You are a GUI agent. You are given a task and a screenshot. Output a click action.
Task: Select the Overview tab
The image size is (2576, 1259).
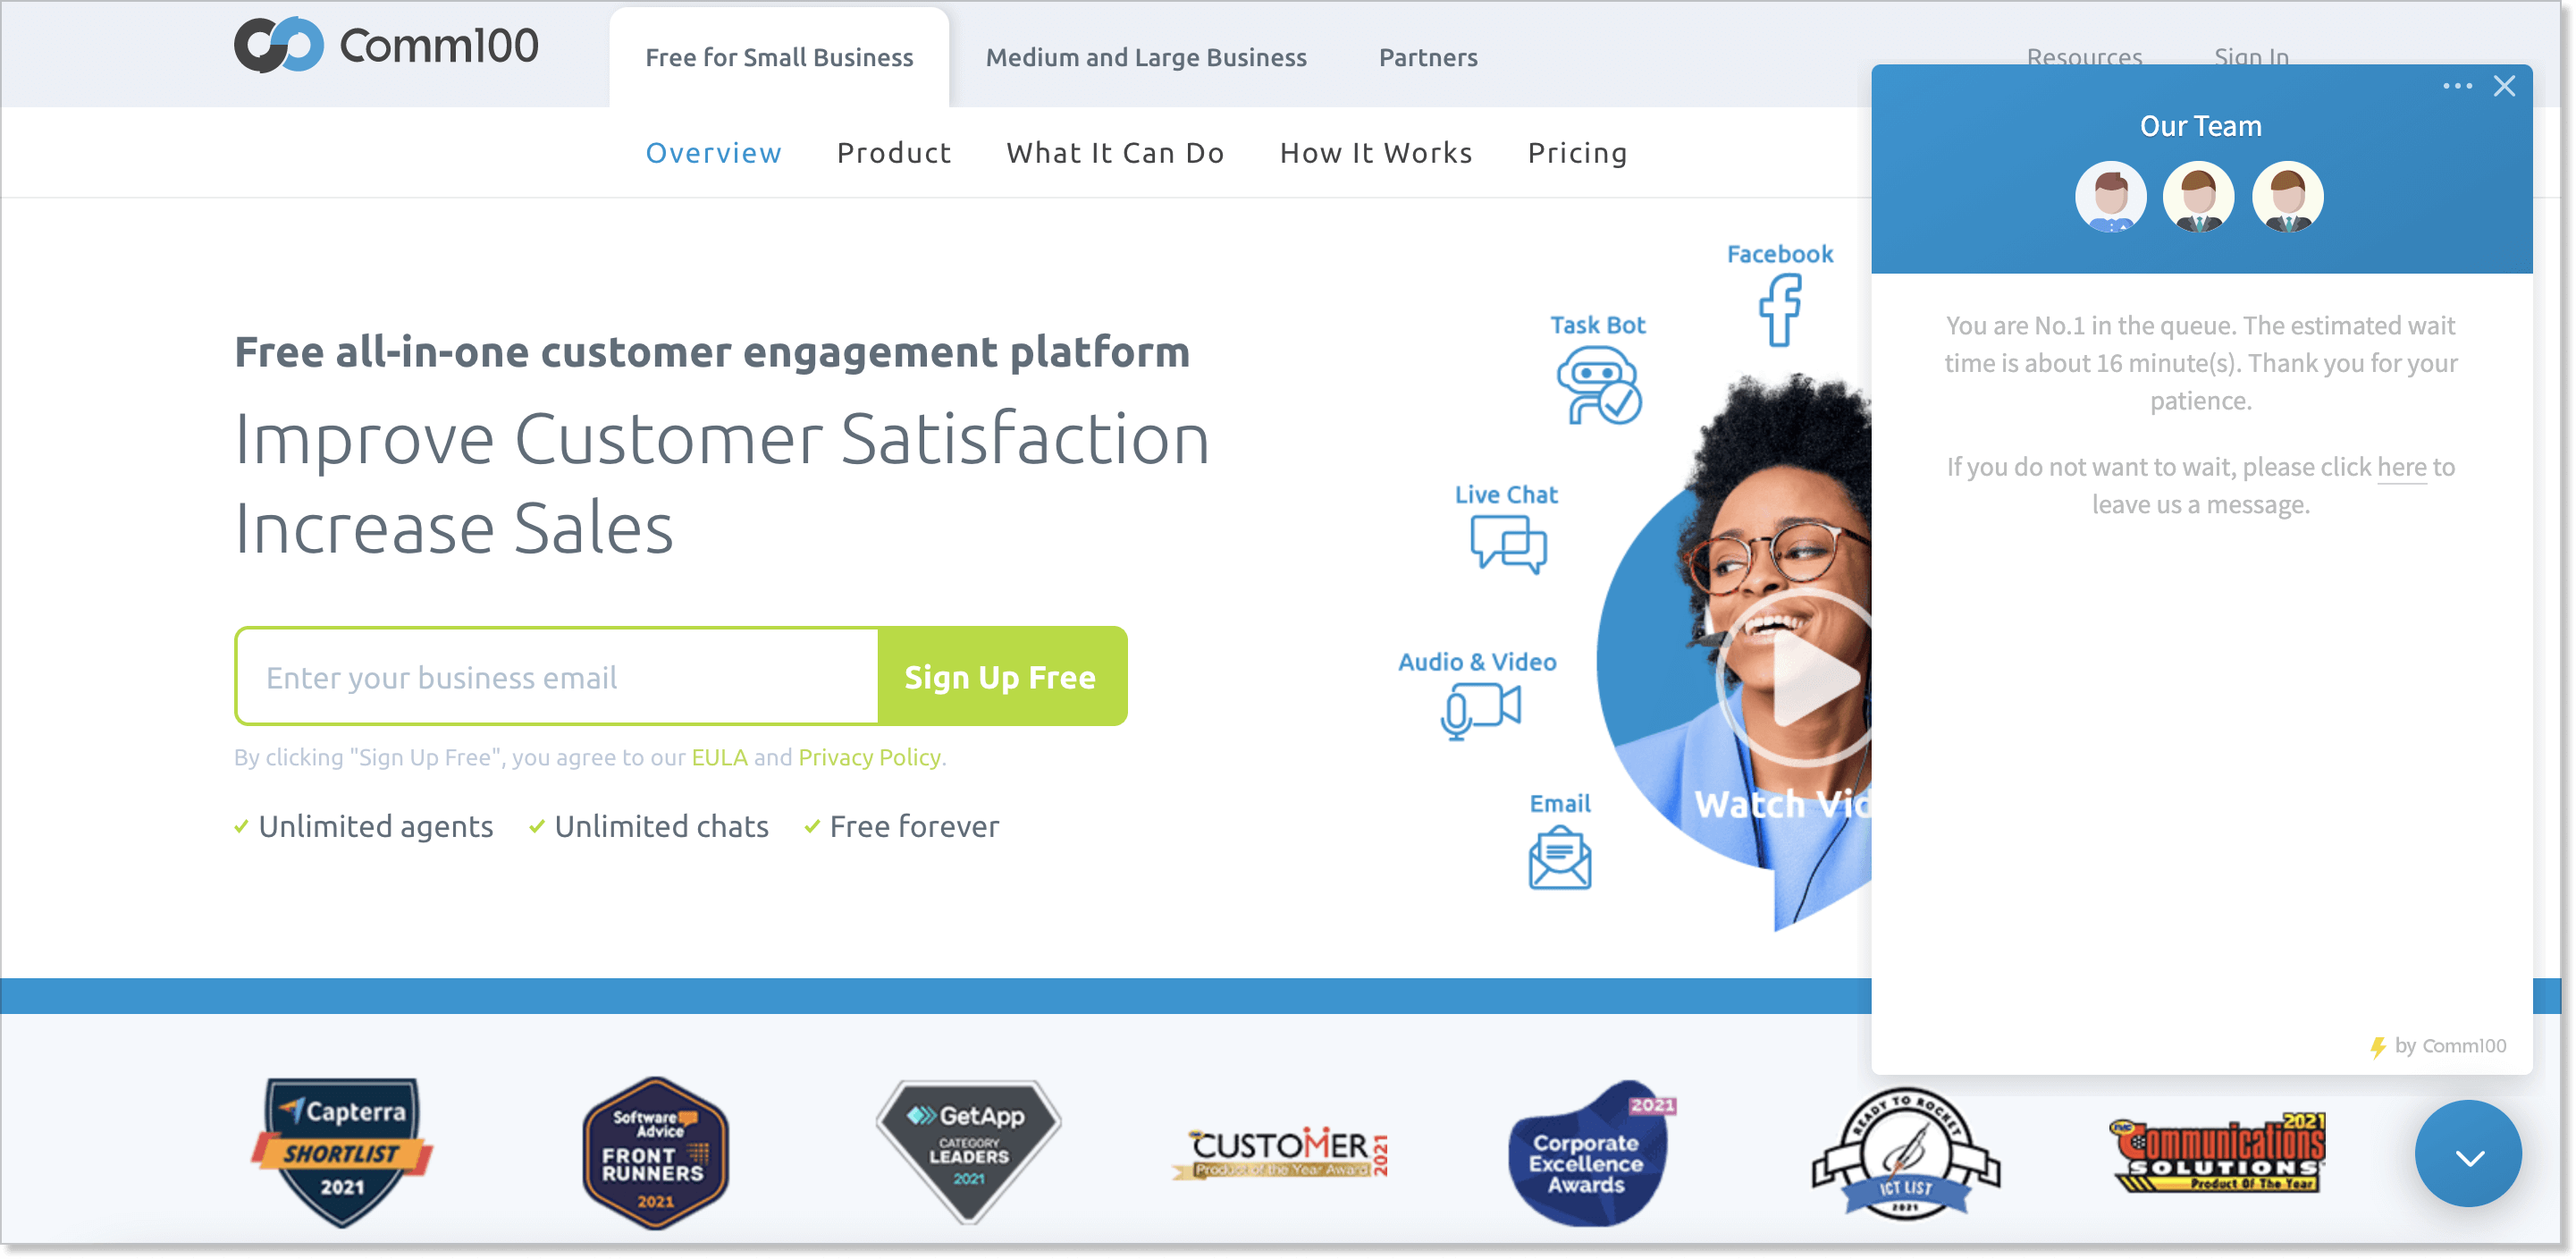pyautogui.click(x=713, y=149)
